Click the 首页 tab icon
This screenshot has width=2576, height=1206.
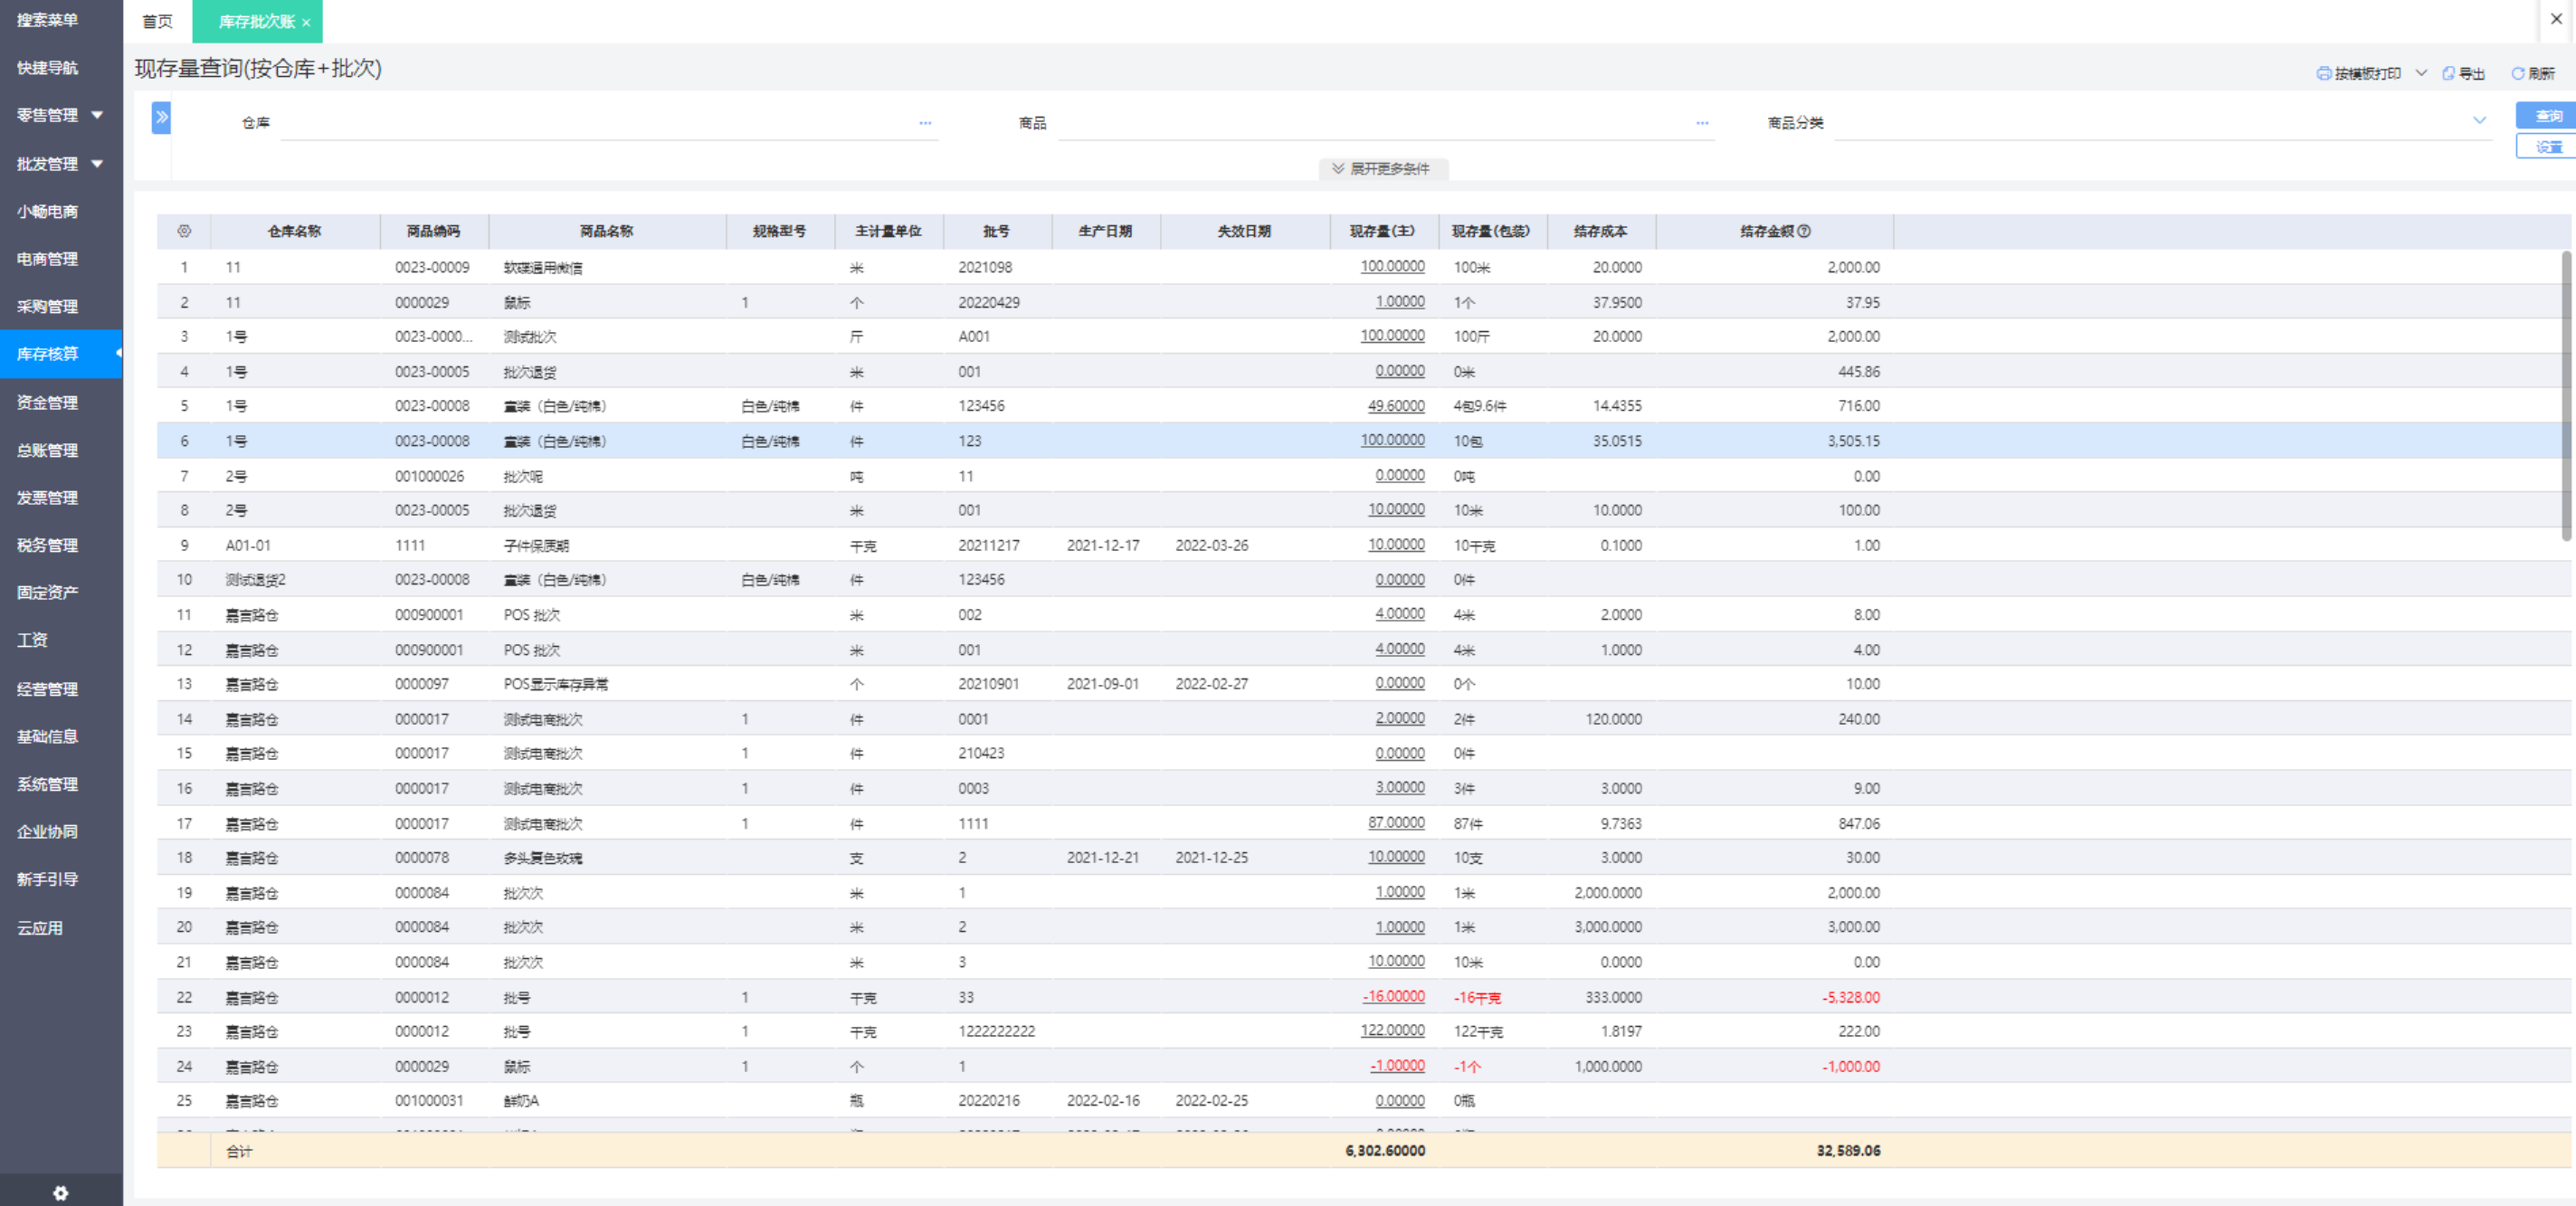click(x=159, y=22)
